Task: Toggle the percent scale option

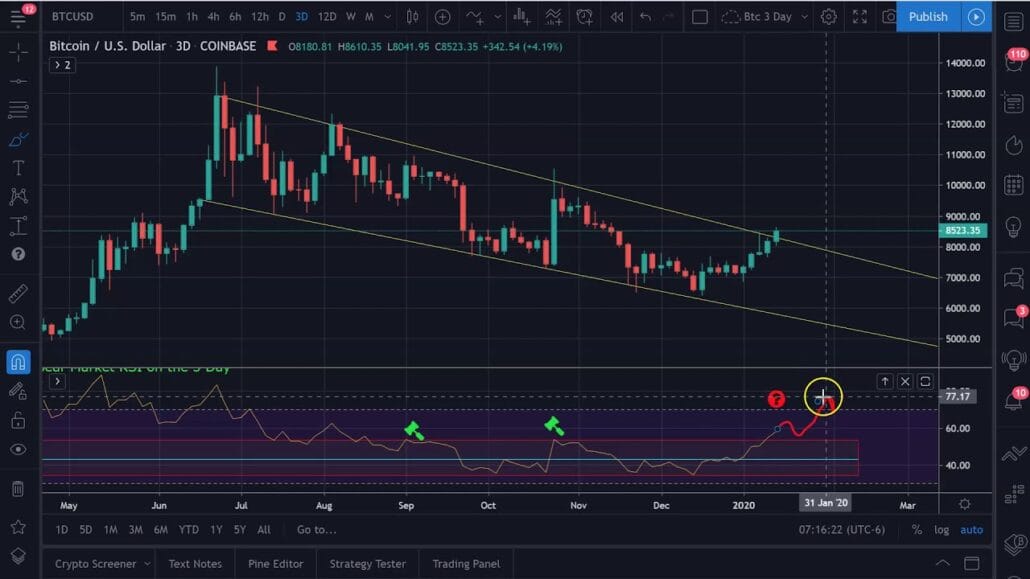Action: click(917, 530)
